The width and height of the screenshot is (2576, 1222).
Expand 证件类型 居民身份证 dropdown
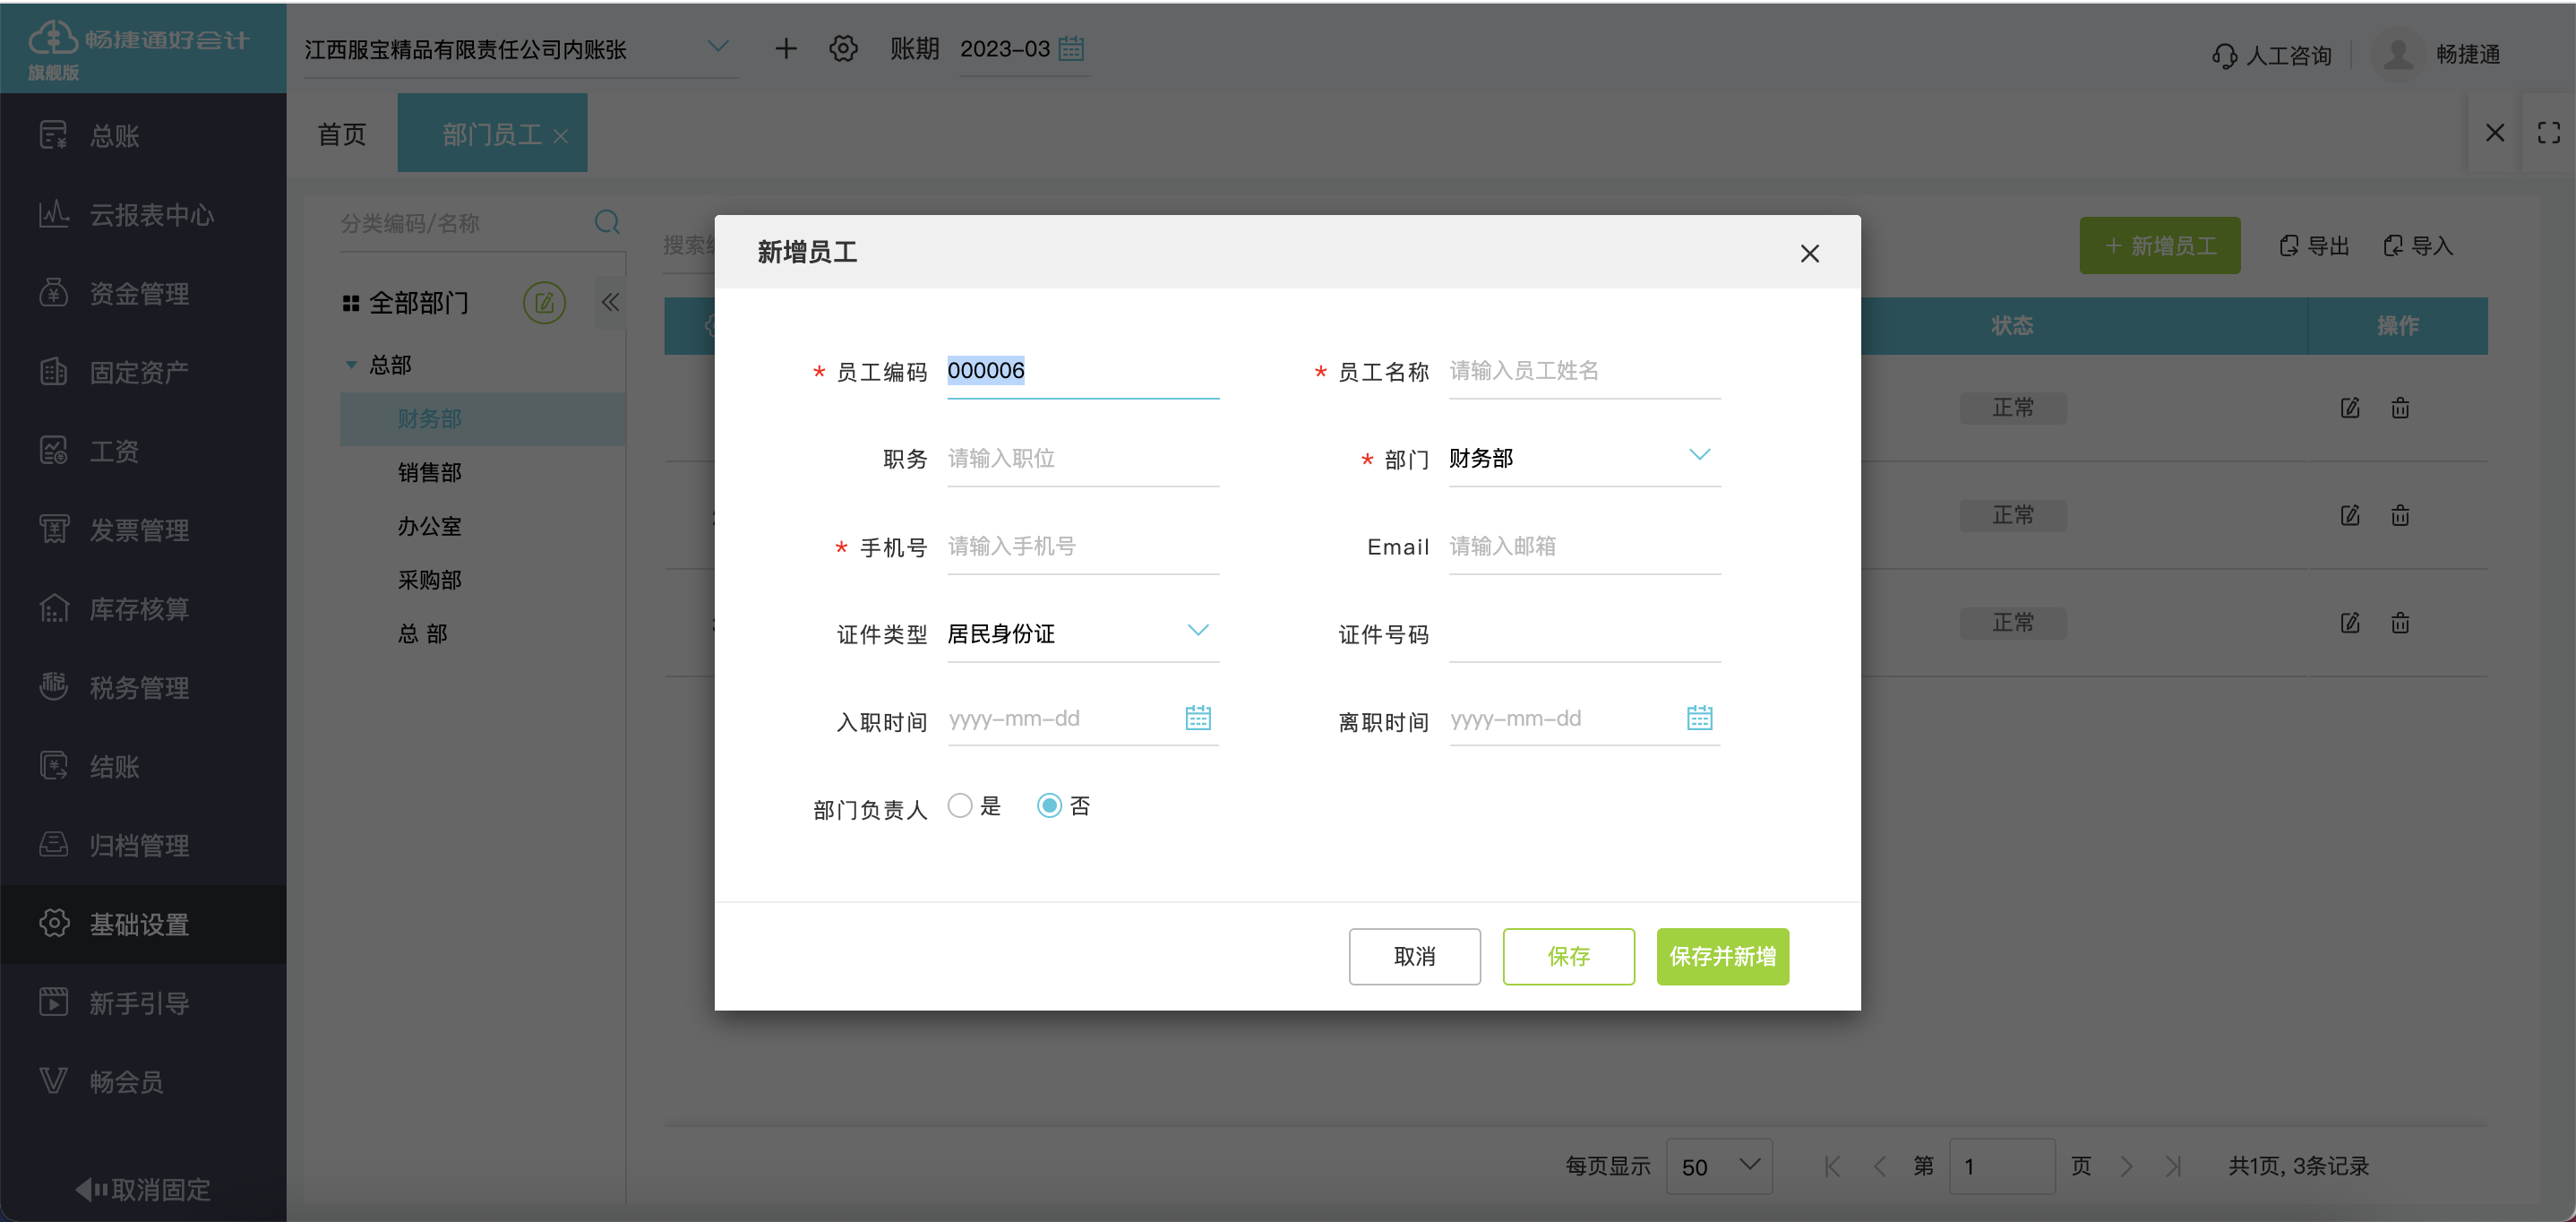1201,631
